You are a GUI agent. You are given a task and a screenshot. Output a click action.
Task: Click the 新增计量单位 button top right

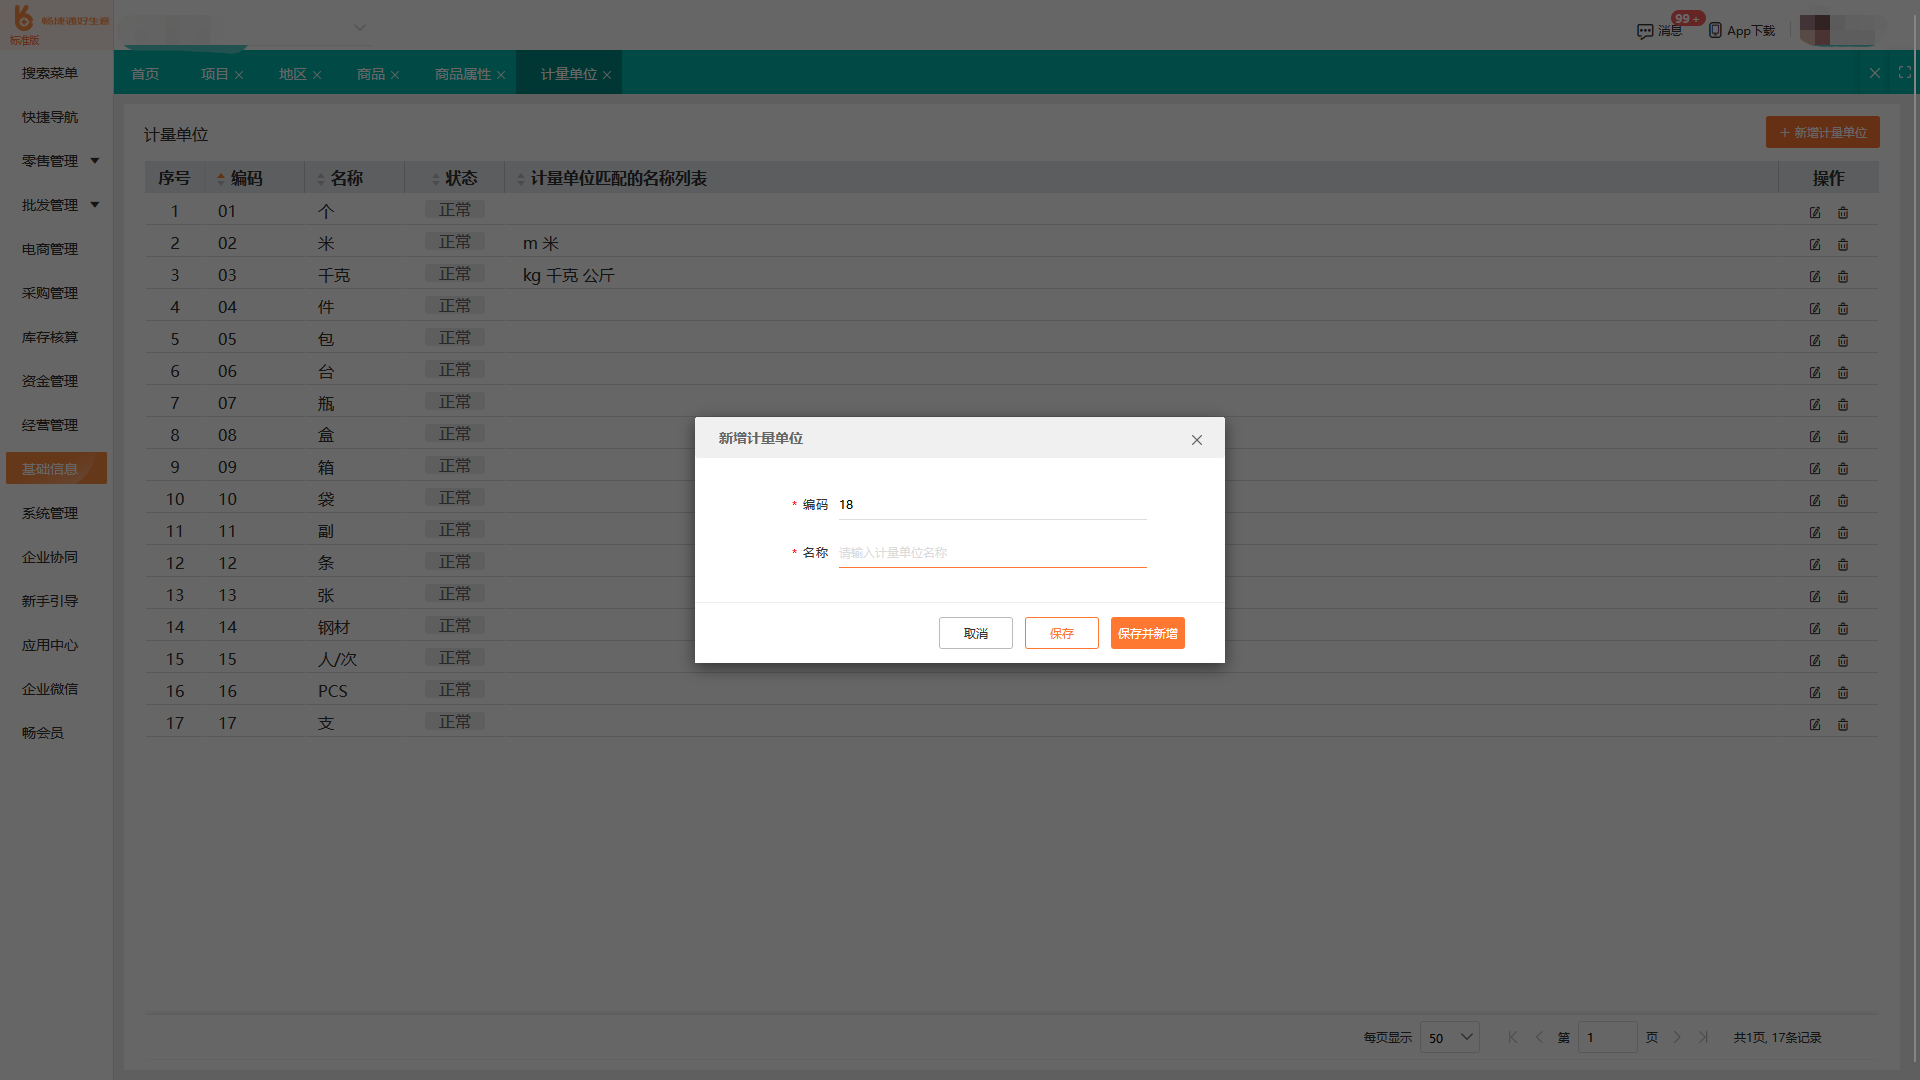tap(1822, 132)
